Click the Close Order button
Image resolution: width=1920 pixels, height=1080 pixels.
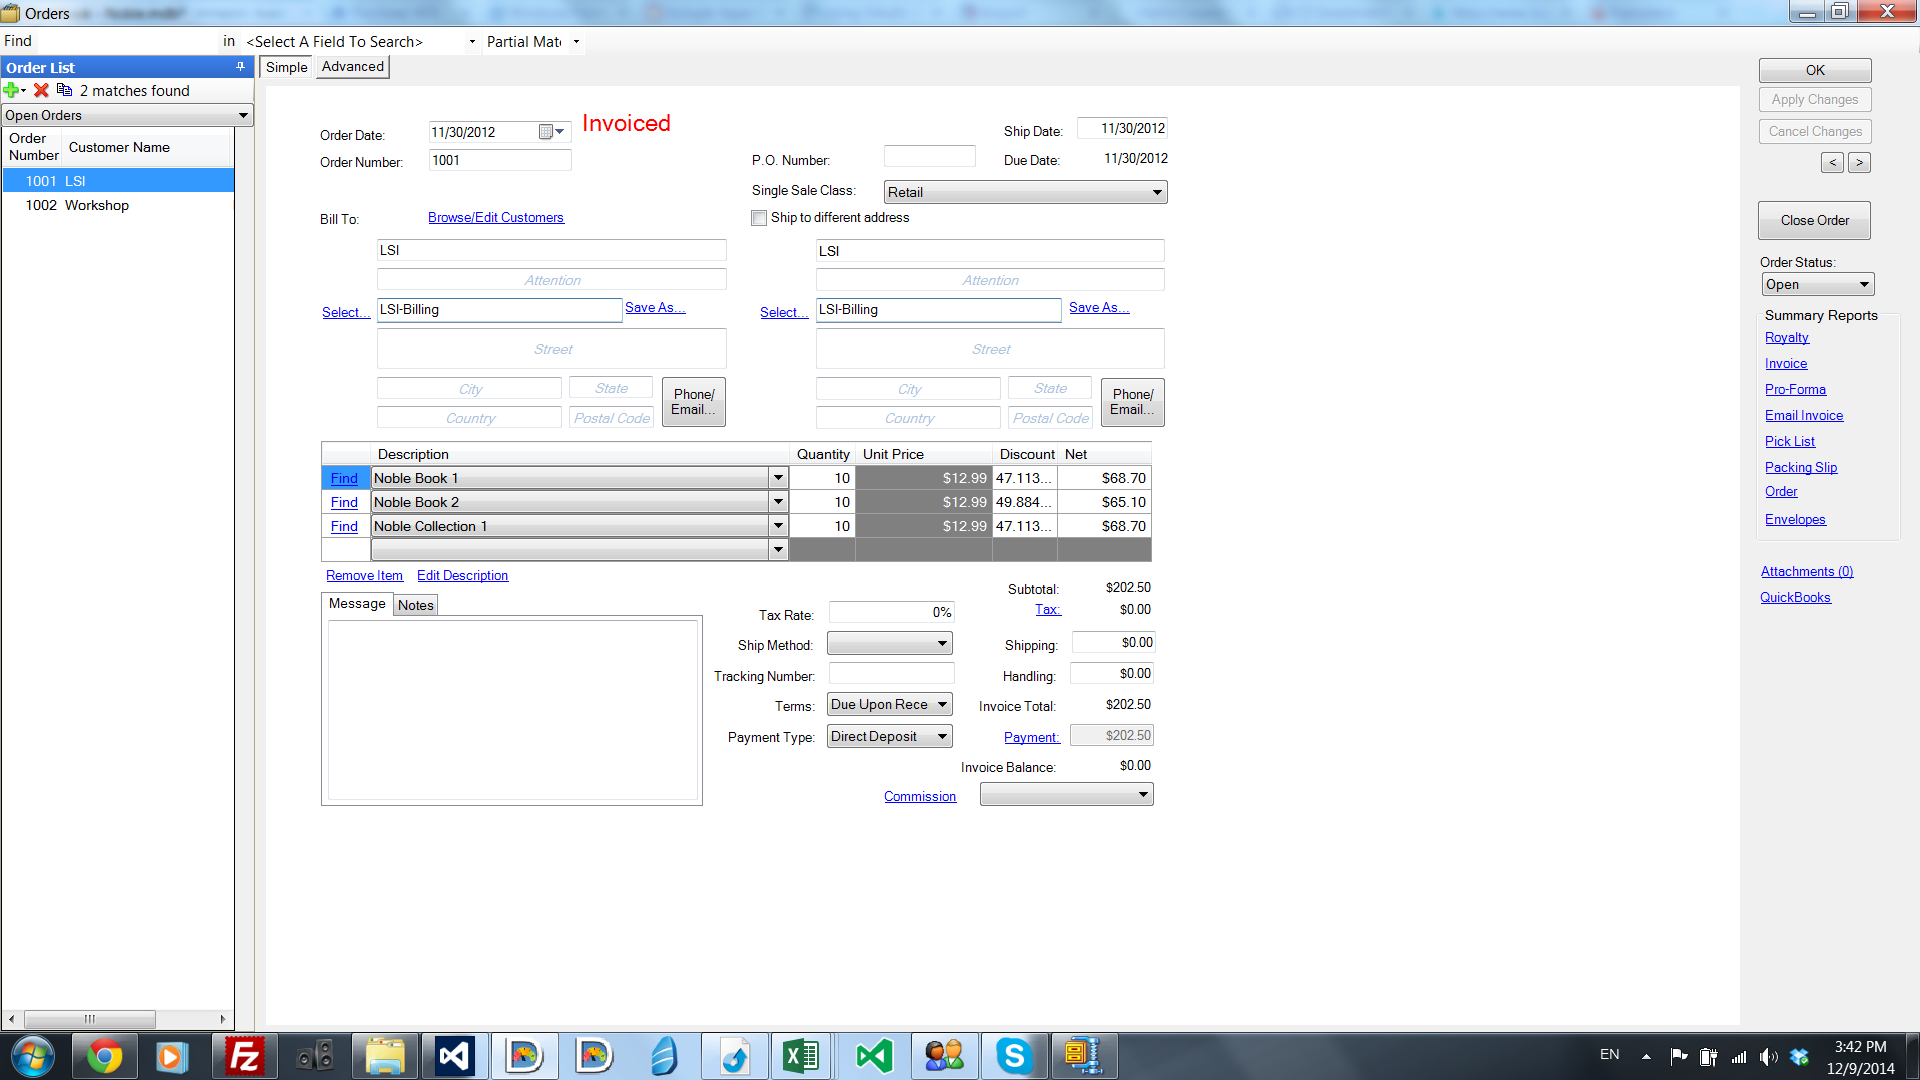[x=1815, y=220]
